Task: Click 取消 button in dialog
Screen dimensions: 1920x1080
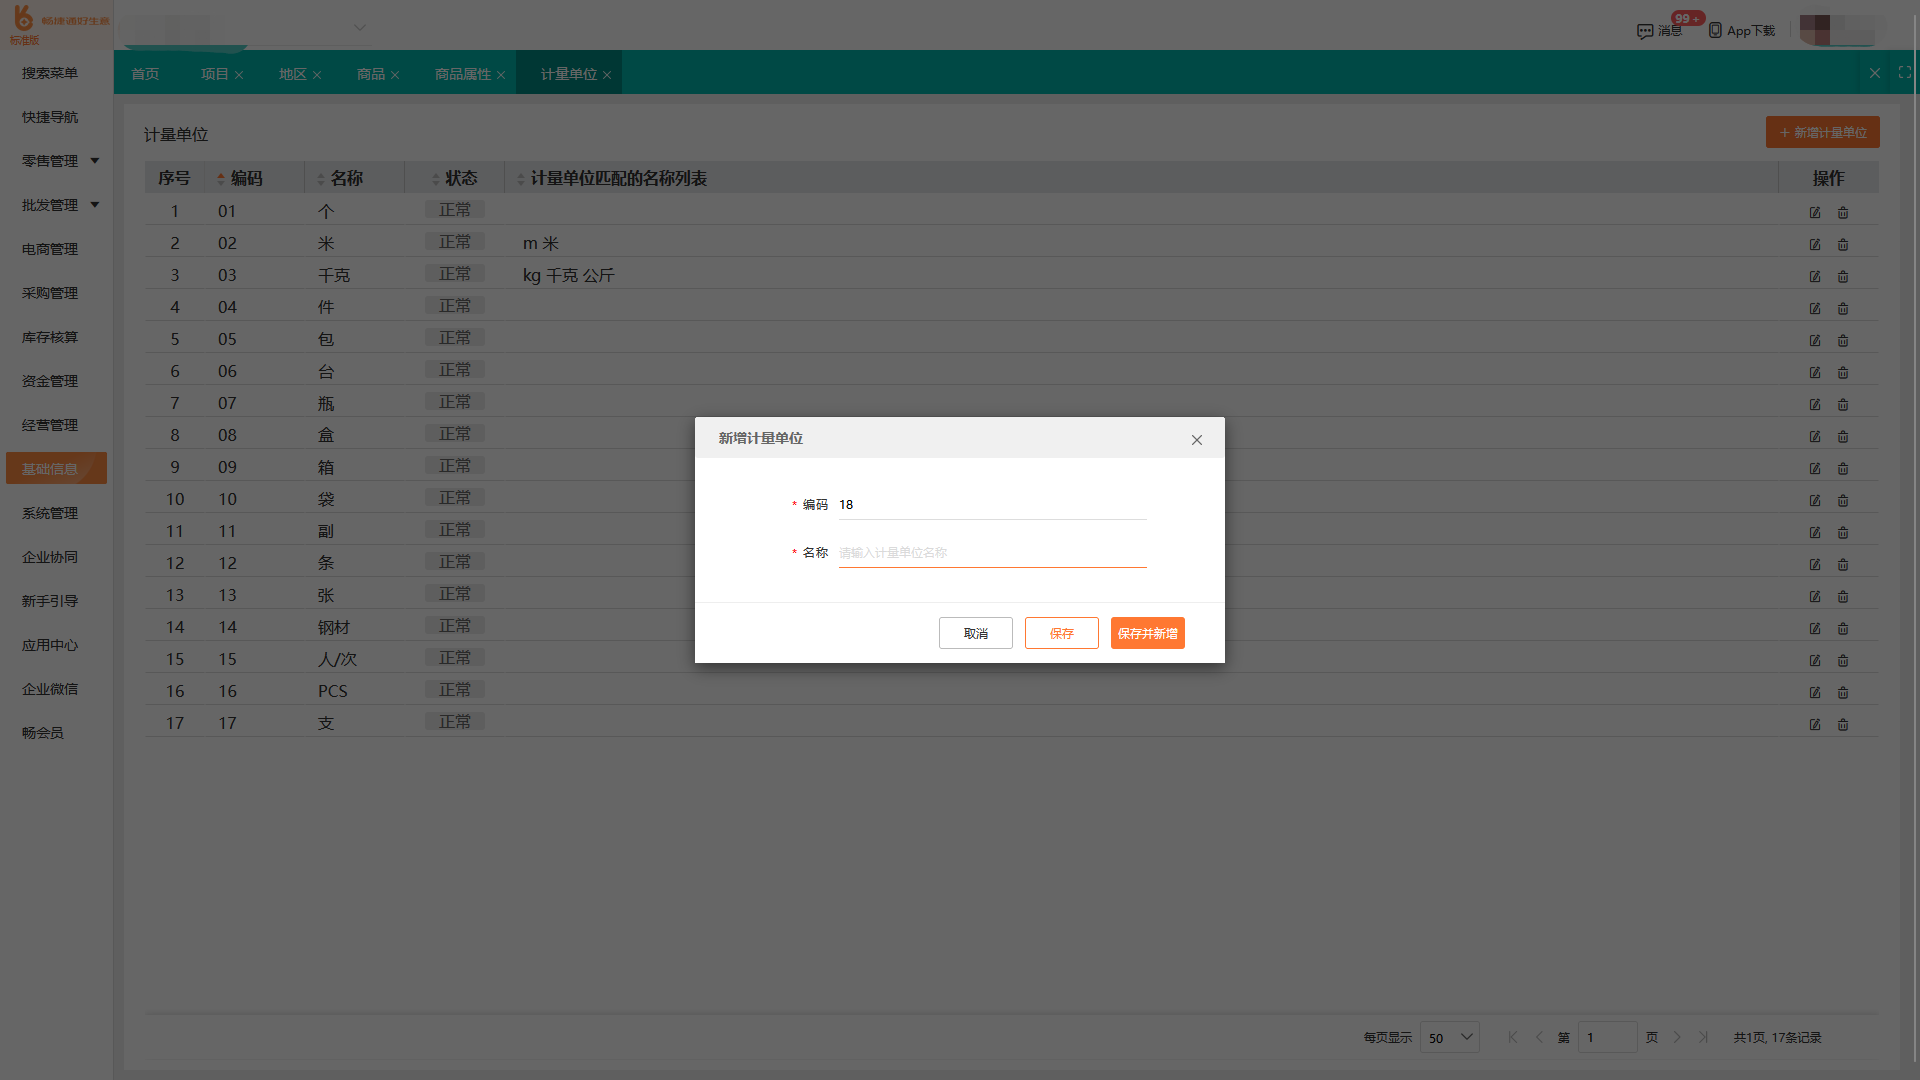Action: [976, 633]
